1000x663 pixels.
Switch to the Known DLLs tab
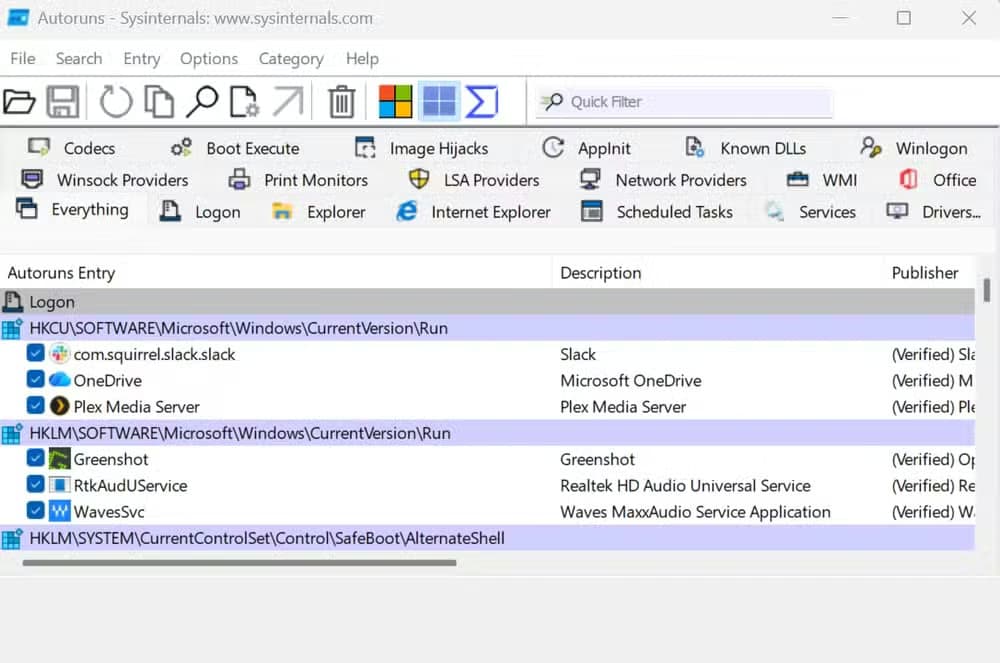746,149
